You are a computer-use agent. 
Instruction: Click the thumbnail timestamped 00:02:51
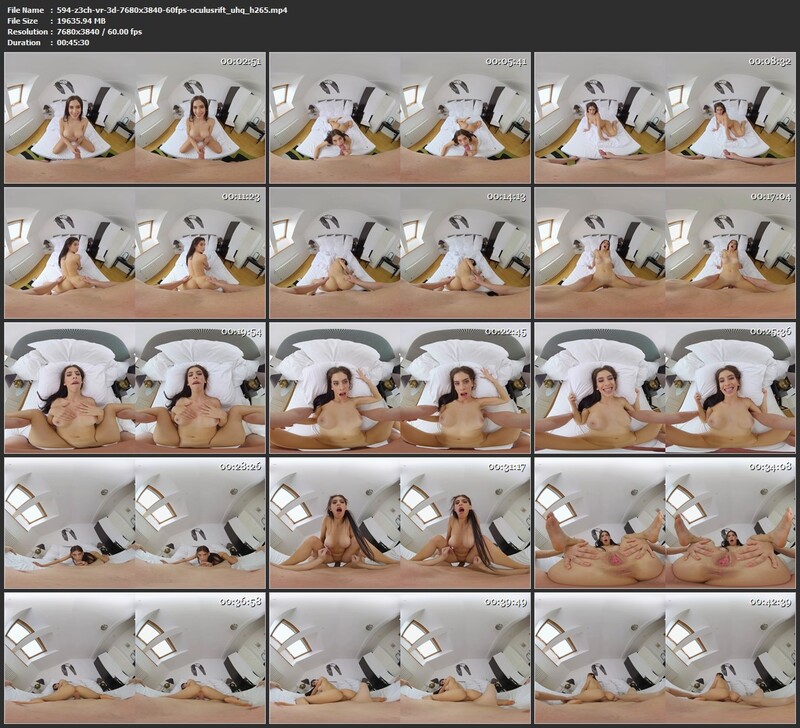click(x=135, y=118)
